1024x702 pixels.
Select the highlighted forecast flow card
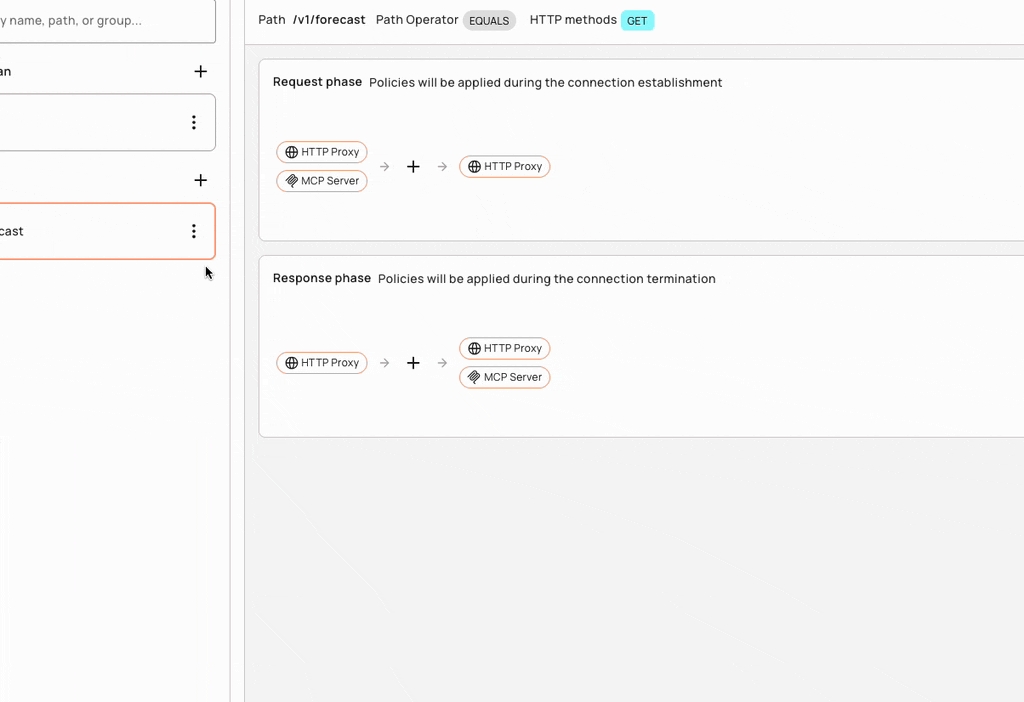pos(90,231)
